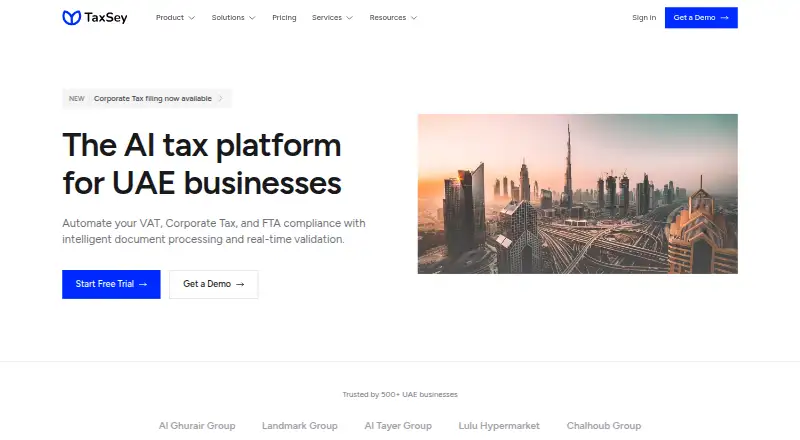This screenshot has width=800, height=440.
Task: Click the TaxSey brand name text
Action: (106, 18)
